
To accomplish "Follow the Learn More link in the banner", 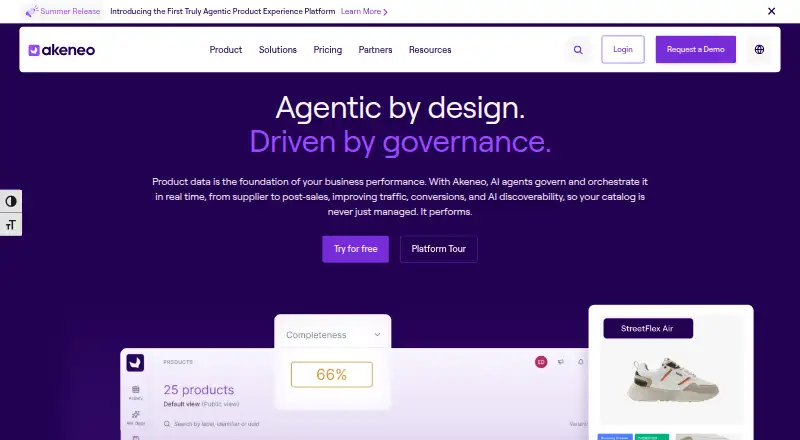I will coord(364,11).
